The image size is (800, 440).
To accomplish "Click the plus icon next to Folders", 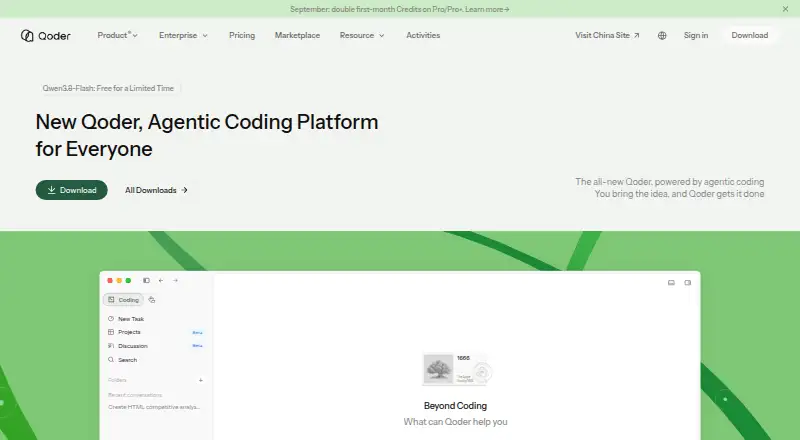I will (201, 380).
